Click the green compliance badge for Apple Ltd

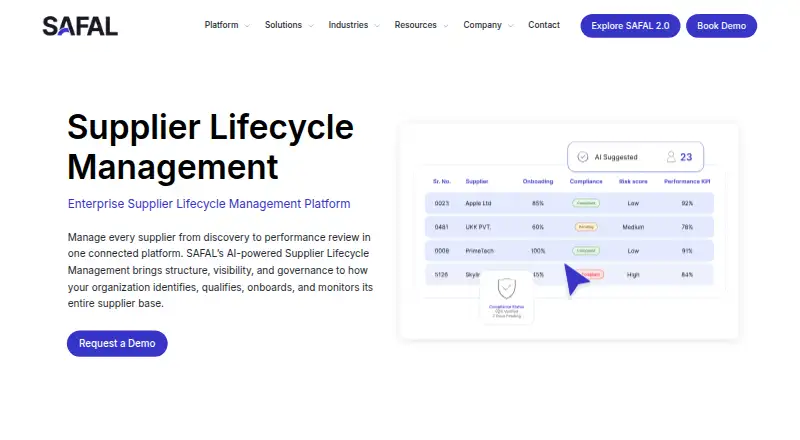click(x=586, y=203)
